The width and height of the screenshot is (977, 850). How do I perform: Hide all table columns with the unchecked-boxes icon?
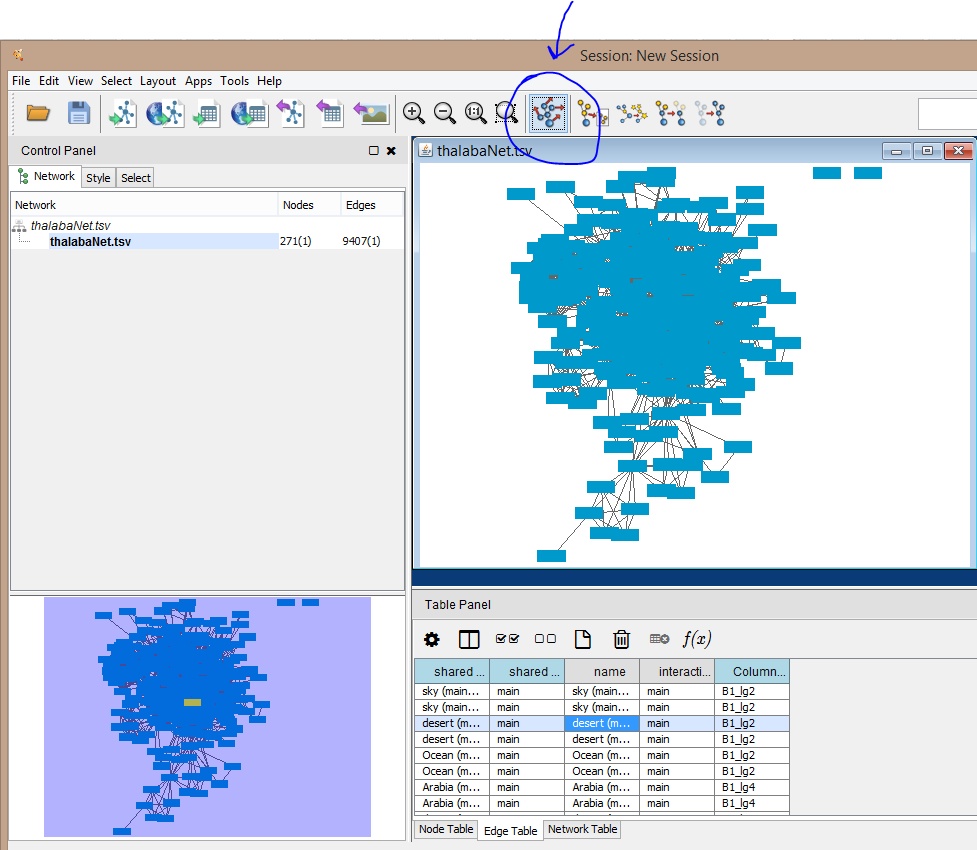point(543,639)
